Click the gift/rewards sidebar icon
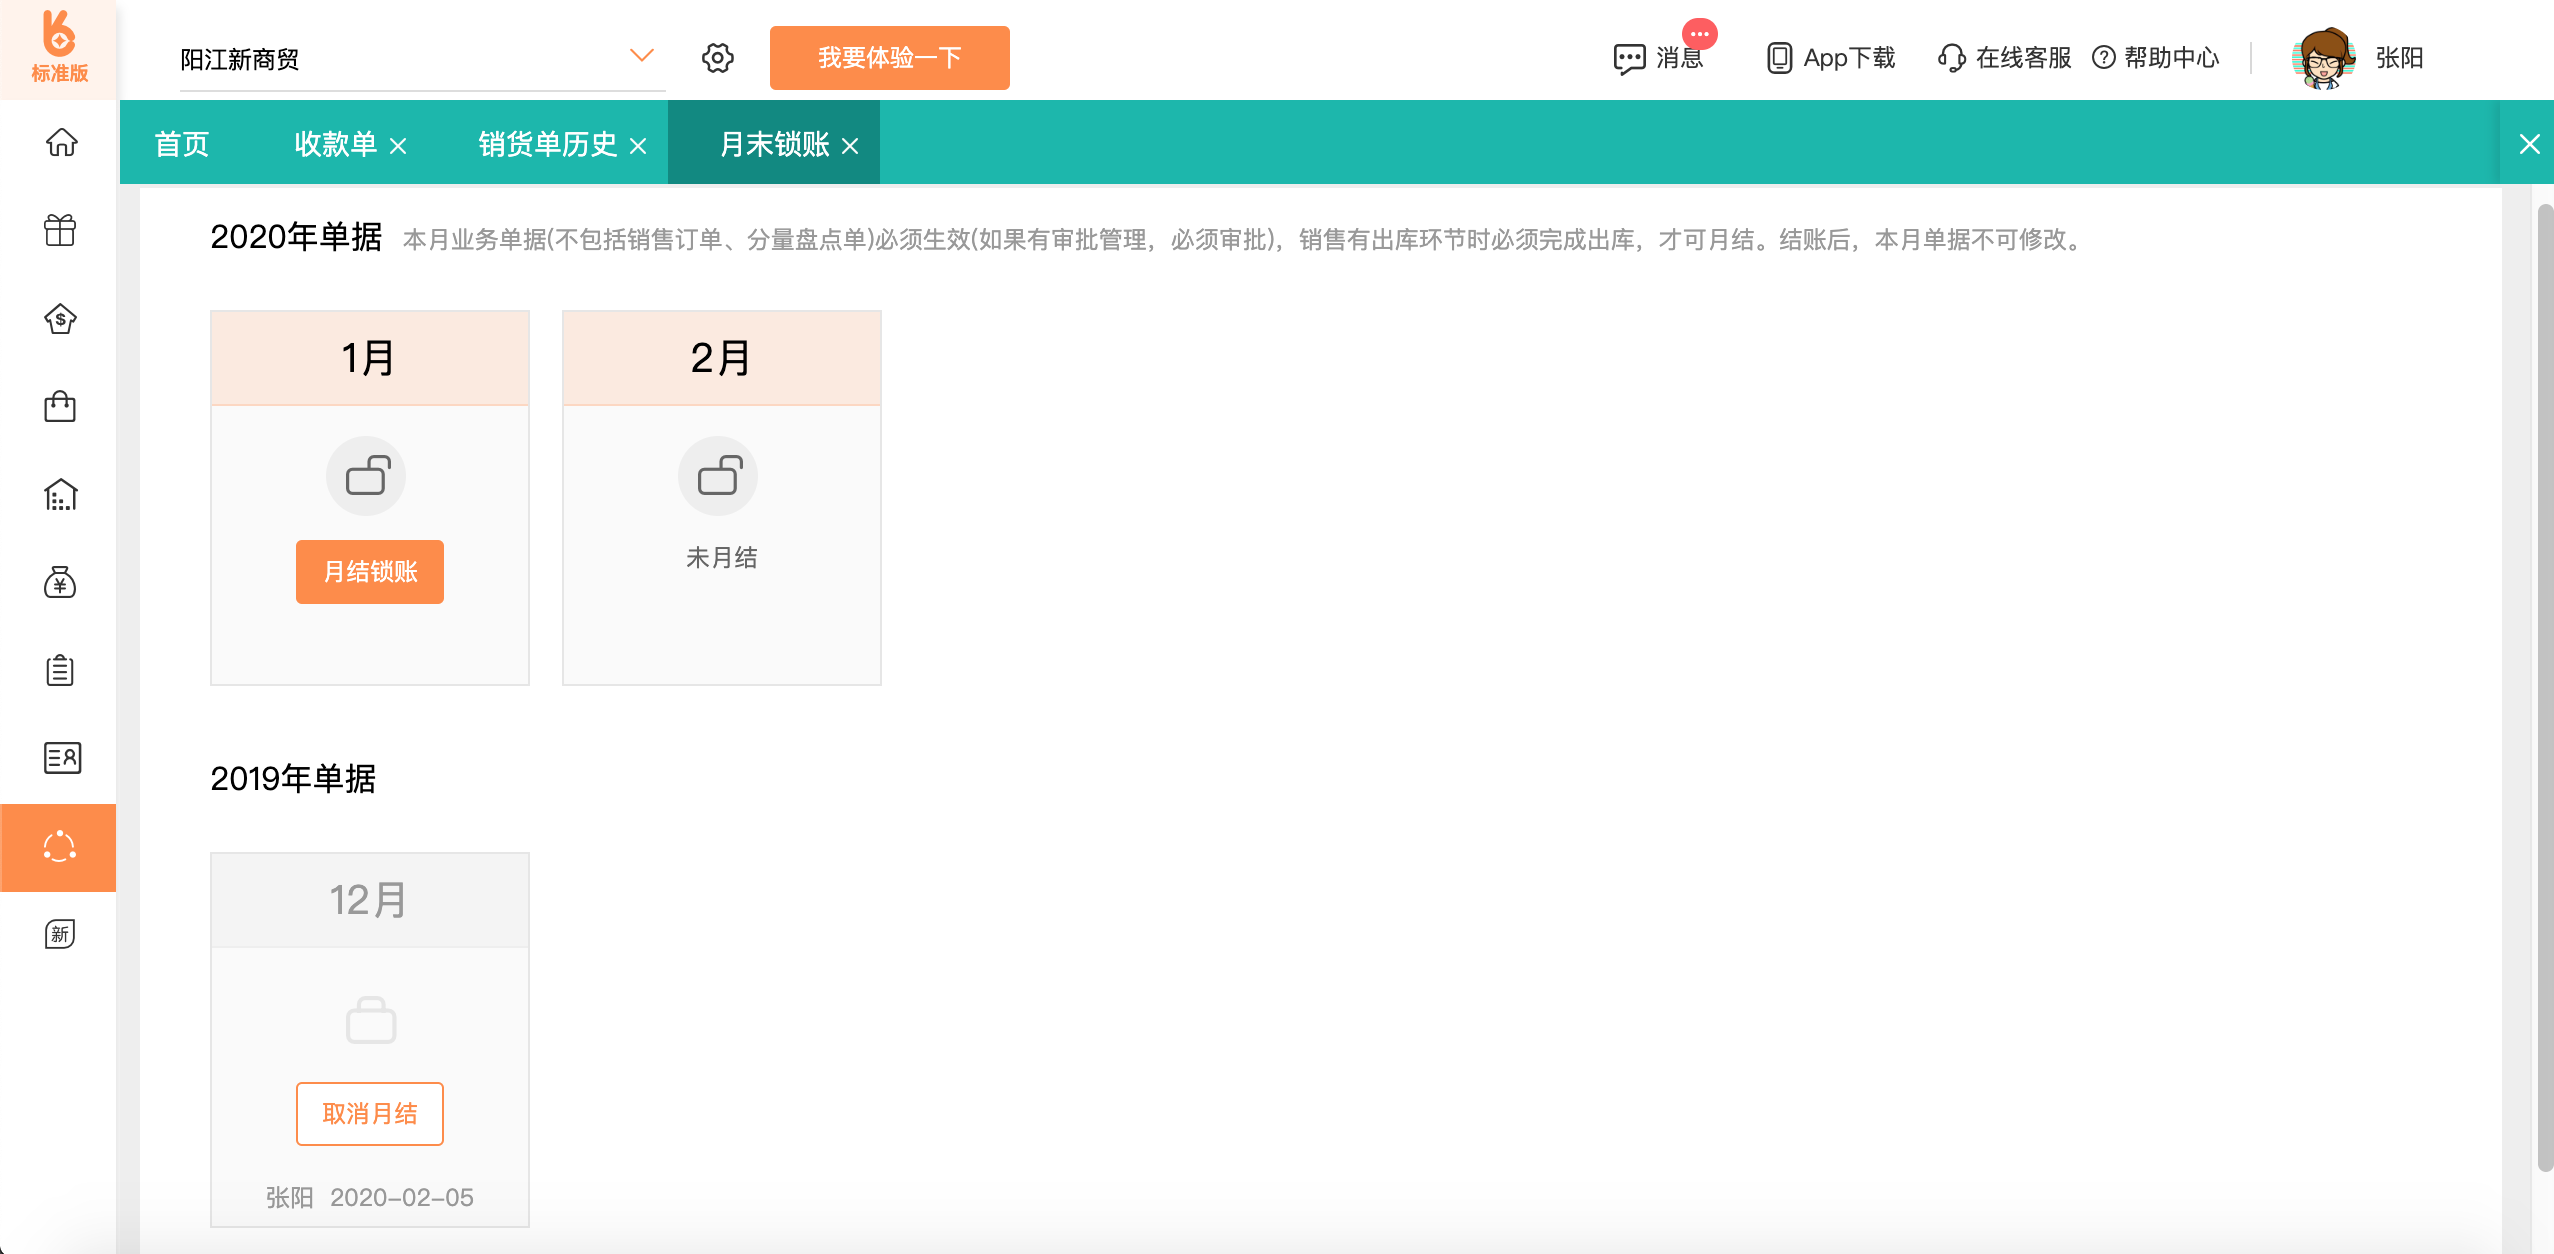 [60, 228]
